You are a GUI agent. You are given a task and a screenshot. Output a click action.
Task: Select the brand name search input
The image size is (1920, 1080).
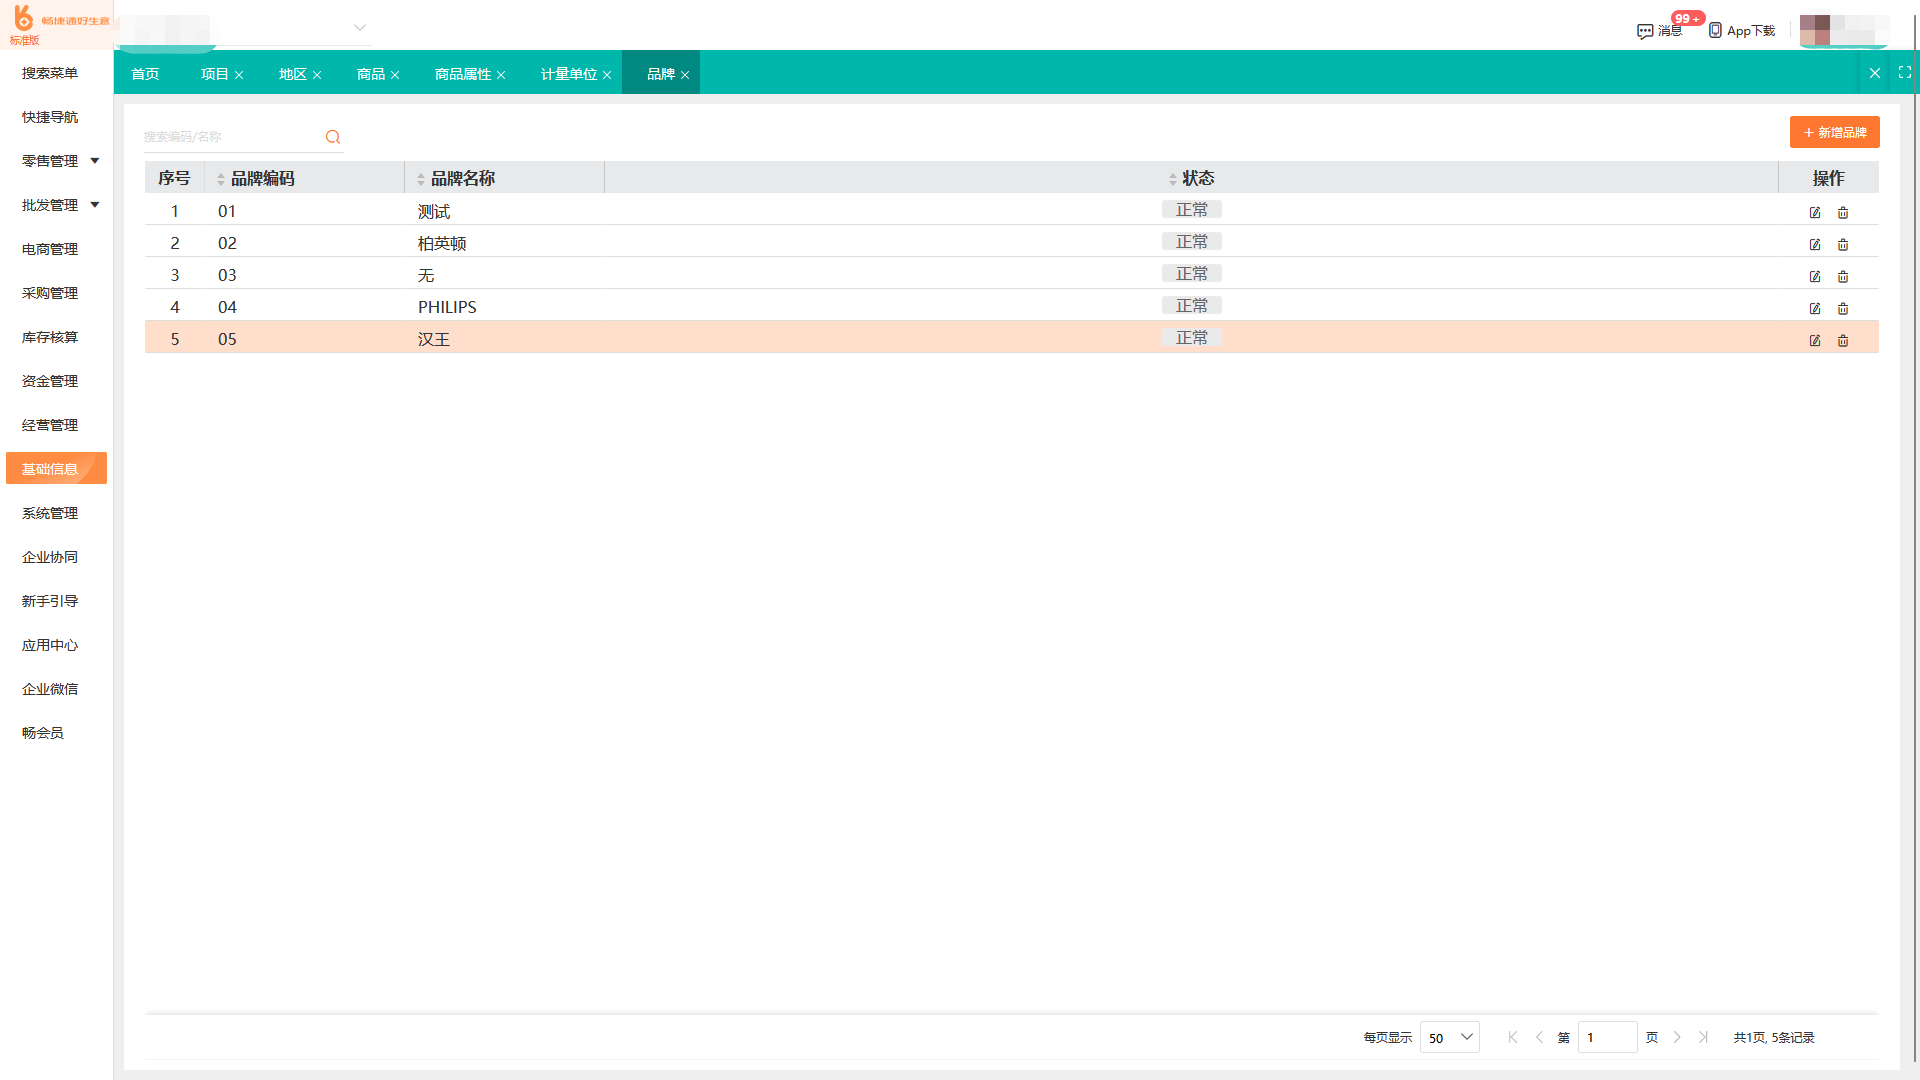[x=231, y=136]
